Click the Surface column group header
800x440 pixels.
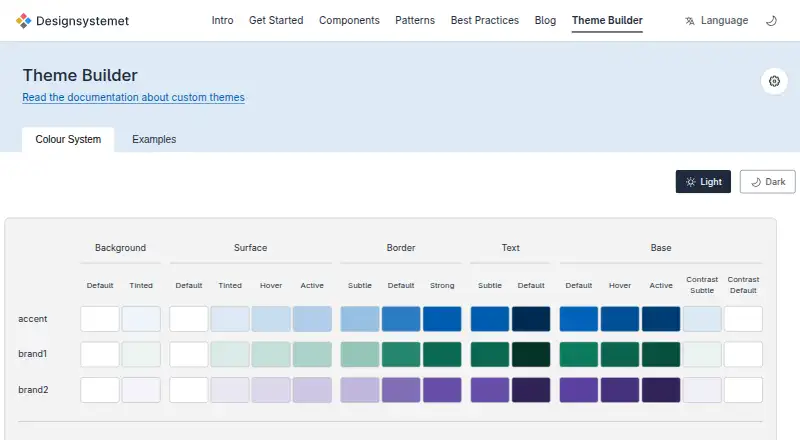[251, 248]
